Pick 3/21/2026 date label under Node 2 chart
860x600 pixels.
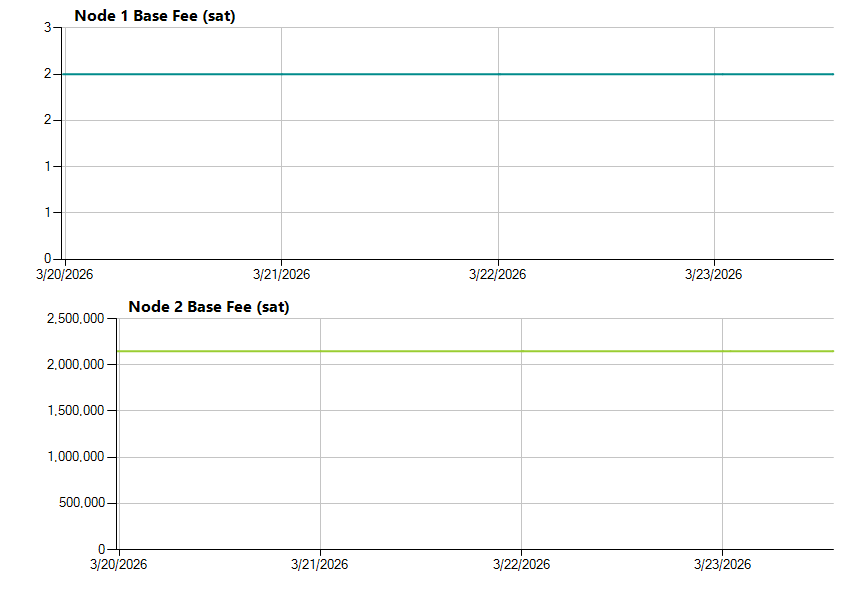pyautogui.click(x=320, y=565)
